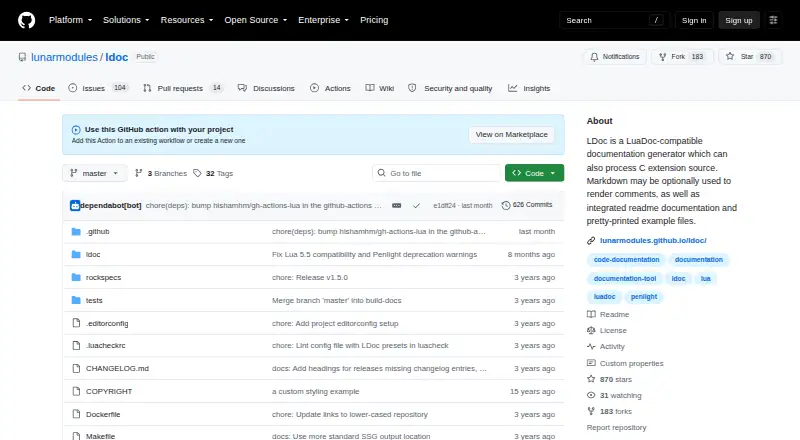Open the ldoc folder icon
This screenshot has height=440, width=800.
(x=76, y=255)
